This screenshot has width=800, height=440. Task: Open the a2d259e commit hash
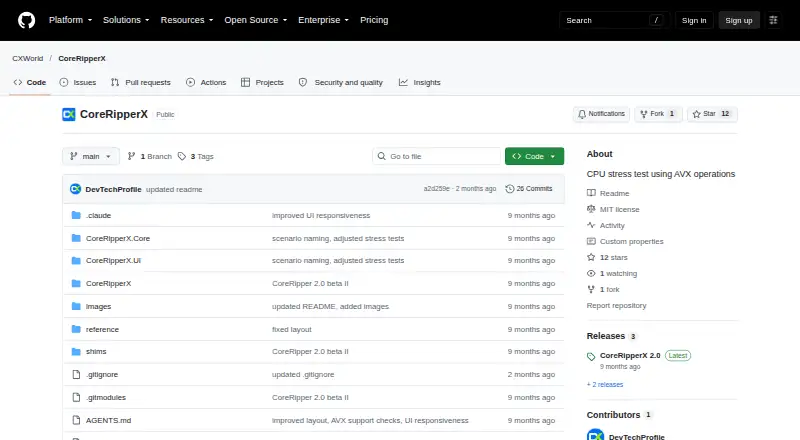(437, 189)
